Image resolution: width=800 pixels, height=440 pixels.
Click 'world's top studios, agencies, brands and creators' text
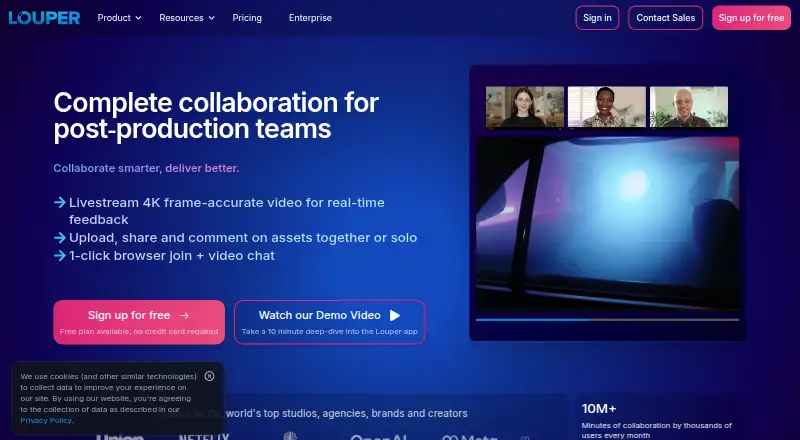347,413
